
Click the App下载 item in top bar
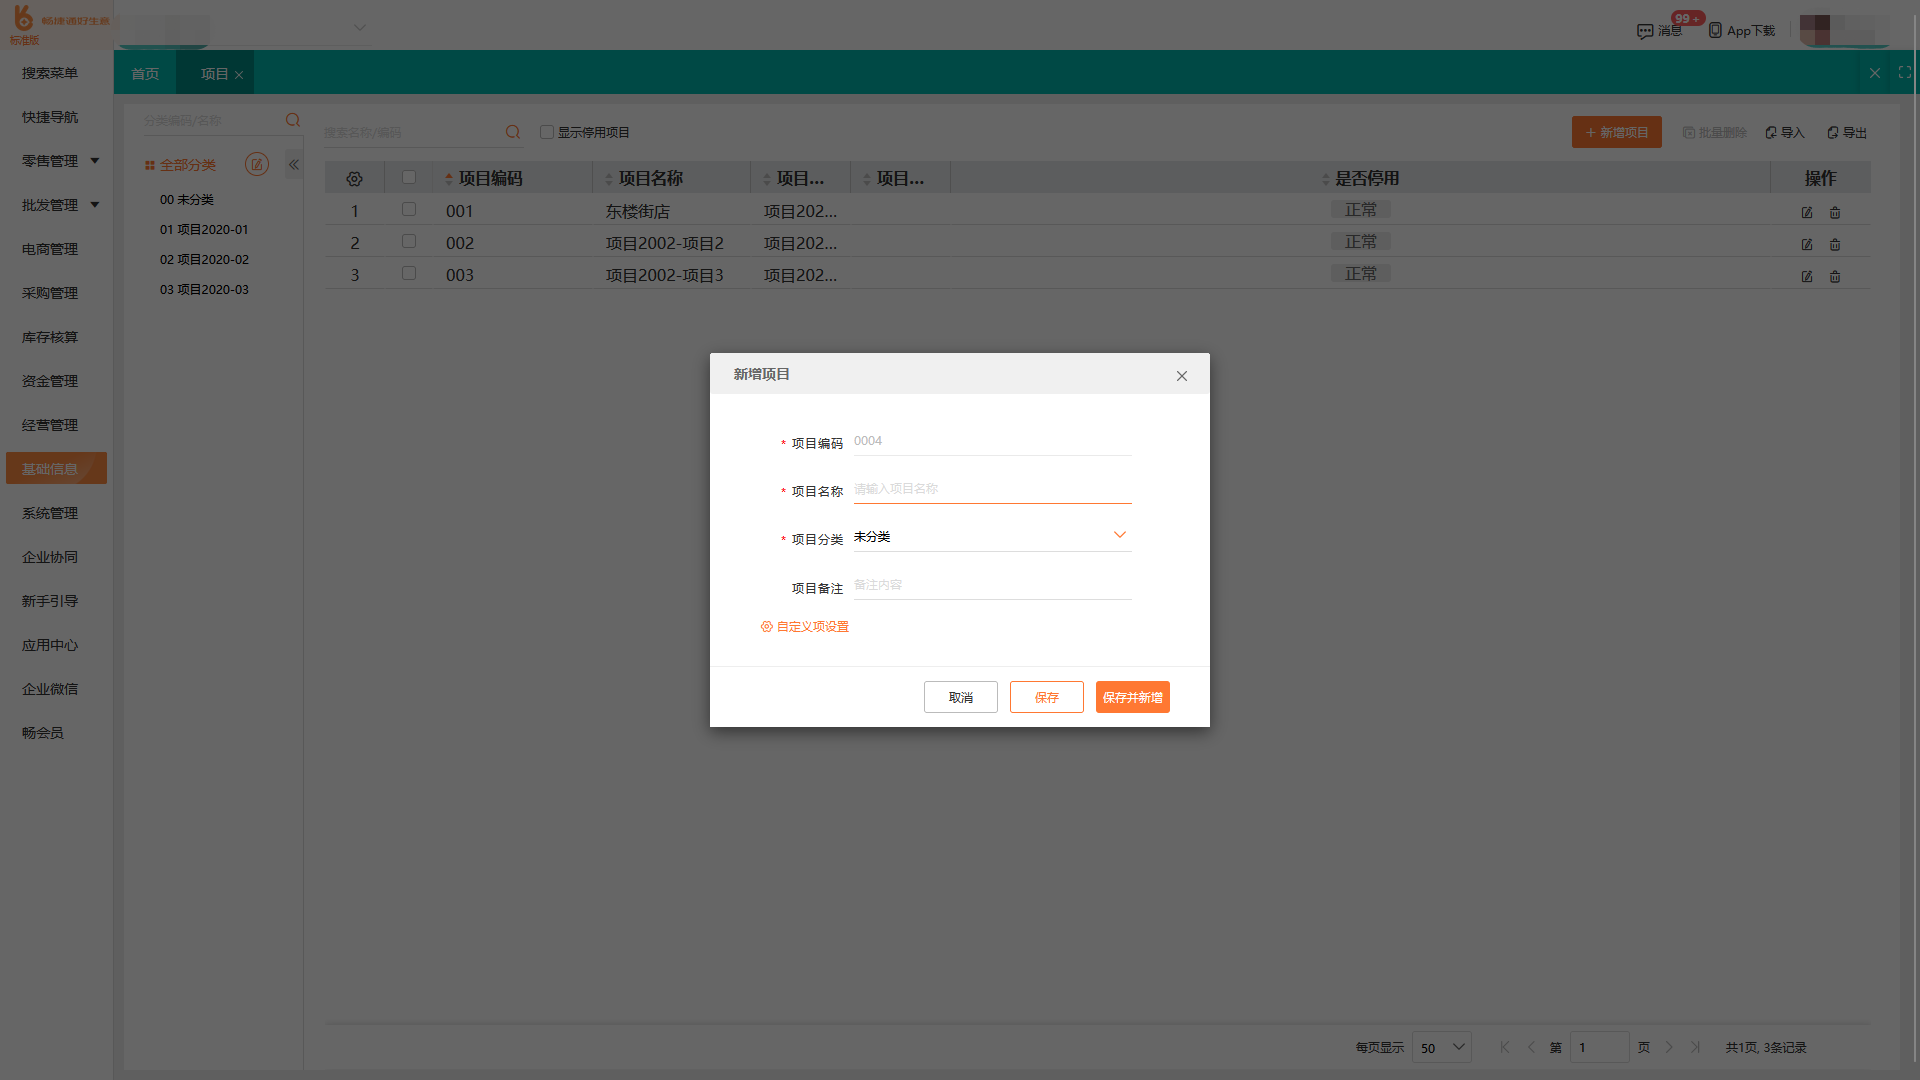1739,30
